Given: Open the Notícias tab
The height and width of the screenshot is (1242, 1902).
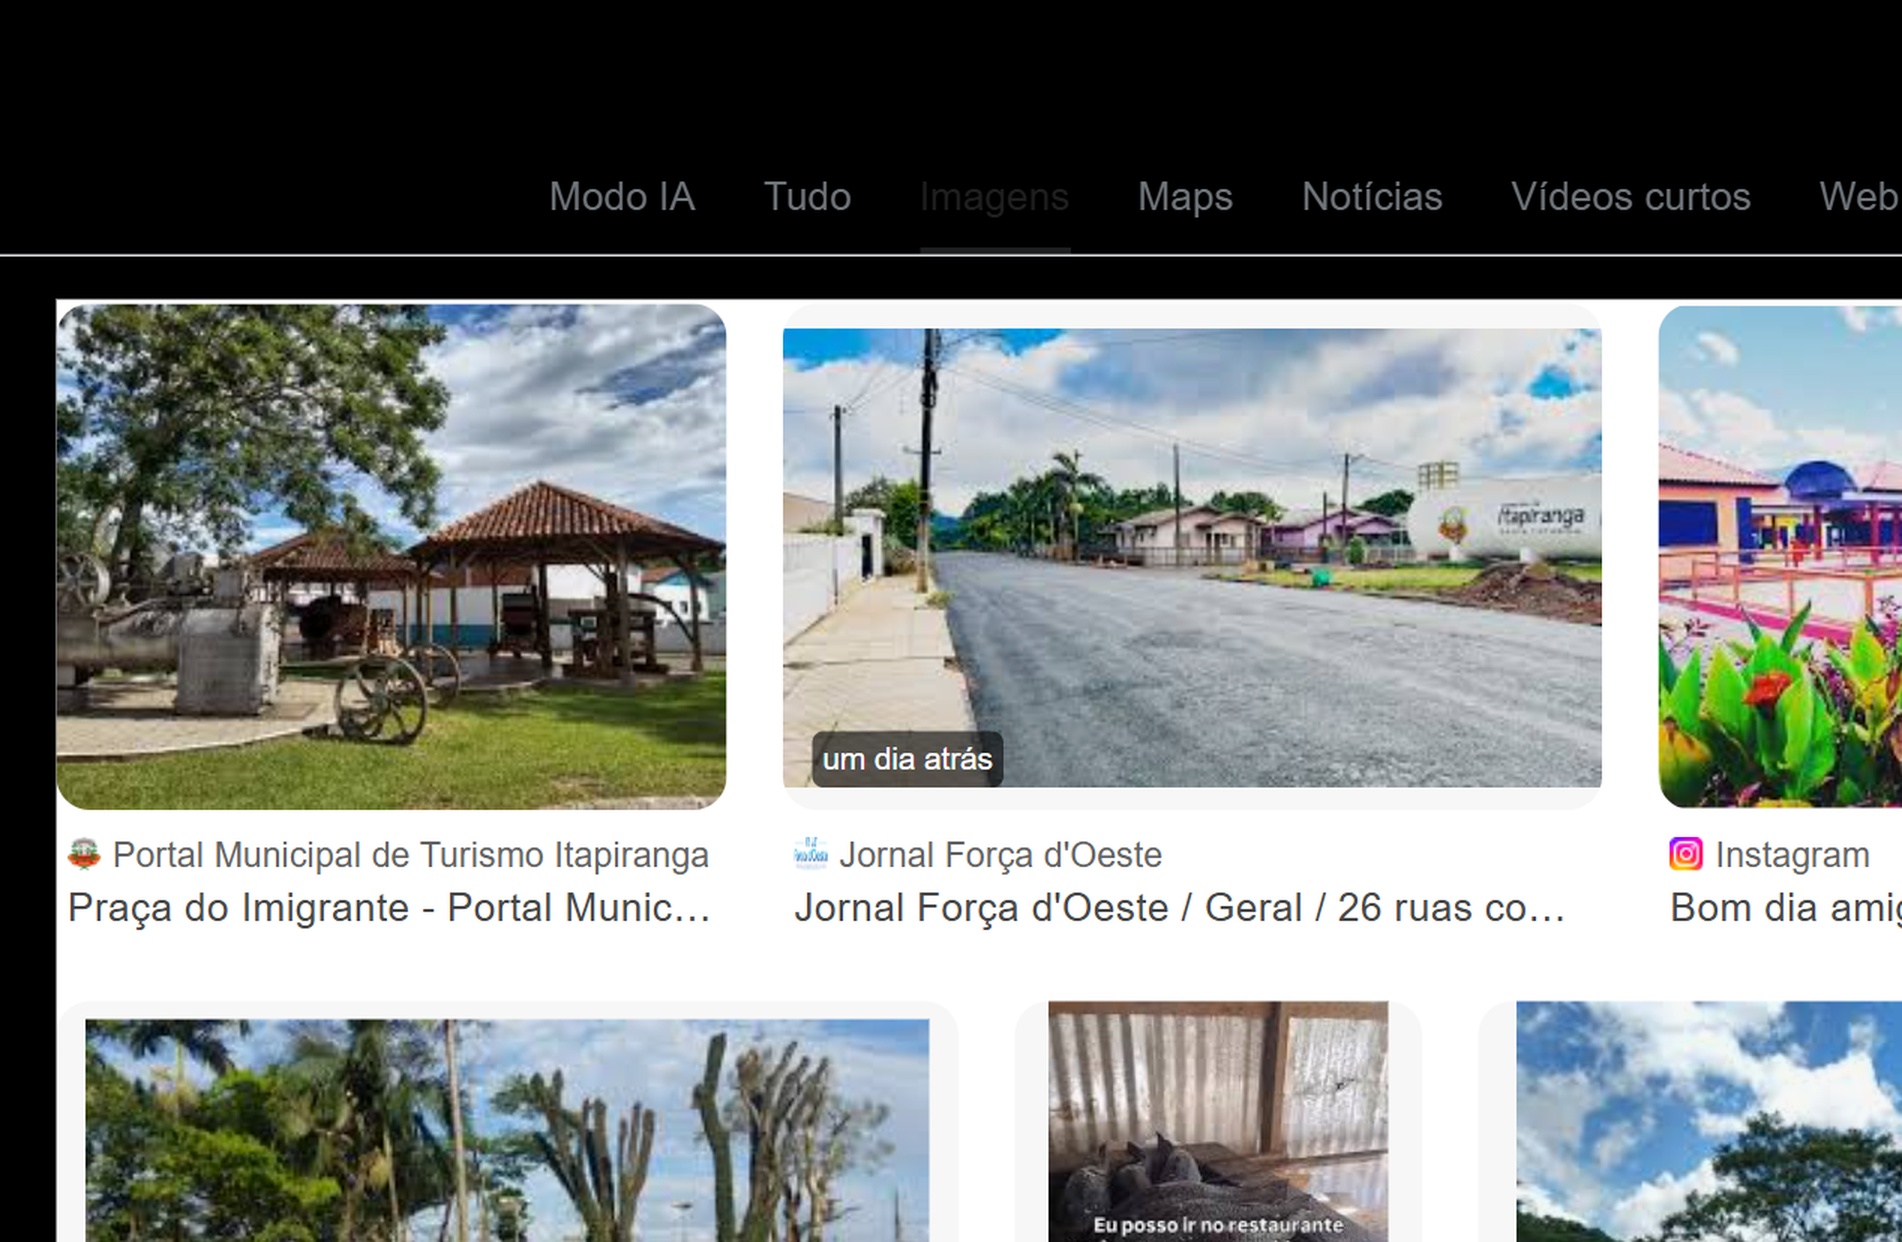Looking at the screenshot, I should point(1371,197).
